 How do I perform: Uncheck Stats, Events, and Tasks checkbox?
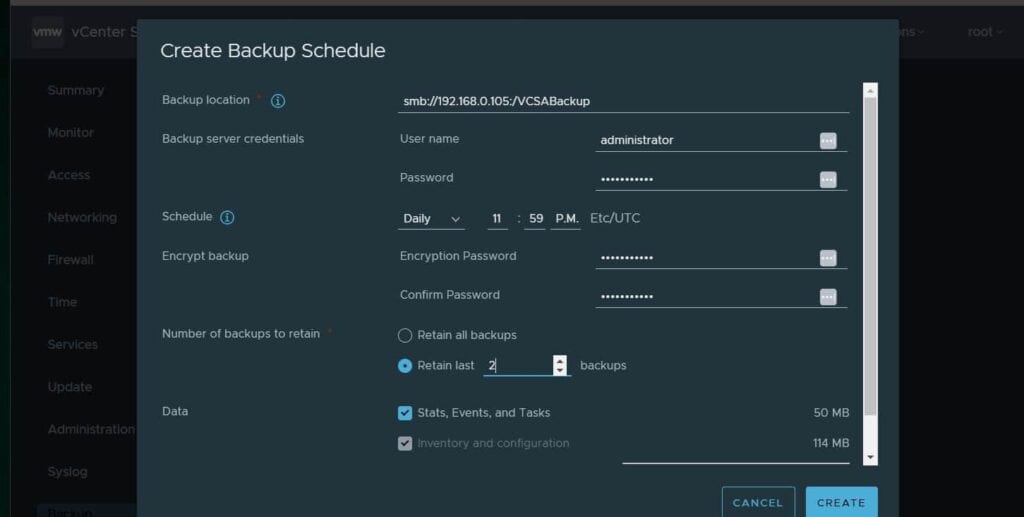click(x=405, y=413)
